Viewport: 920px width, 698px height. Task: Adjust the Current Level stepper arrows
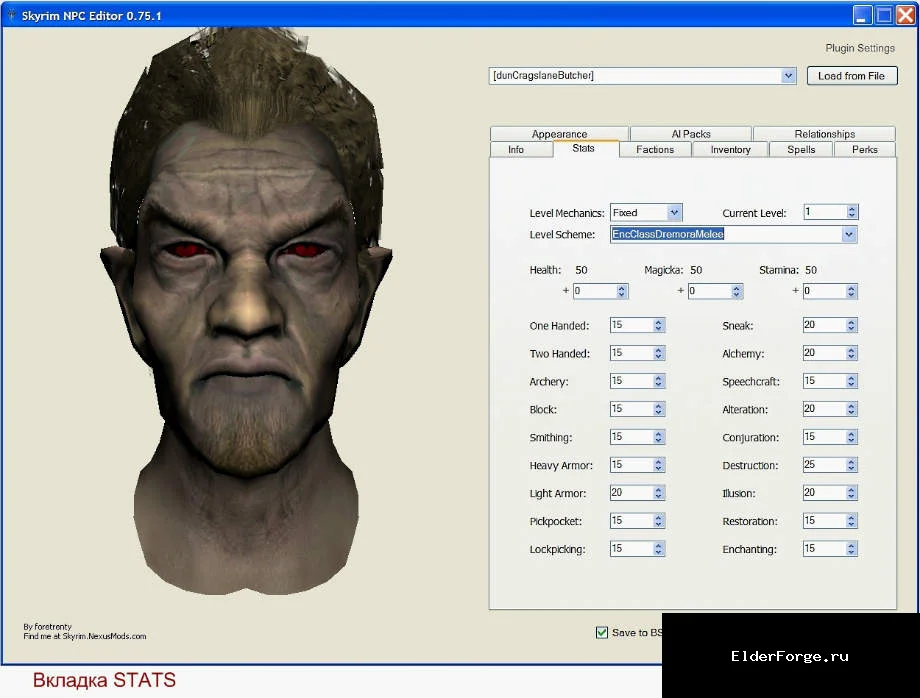(x=851, y=213)
